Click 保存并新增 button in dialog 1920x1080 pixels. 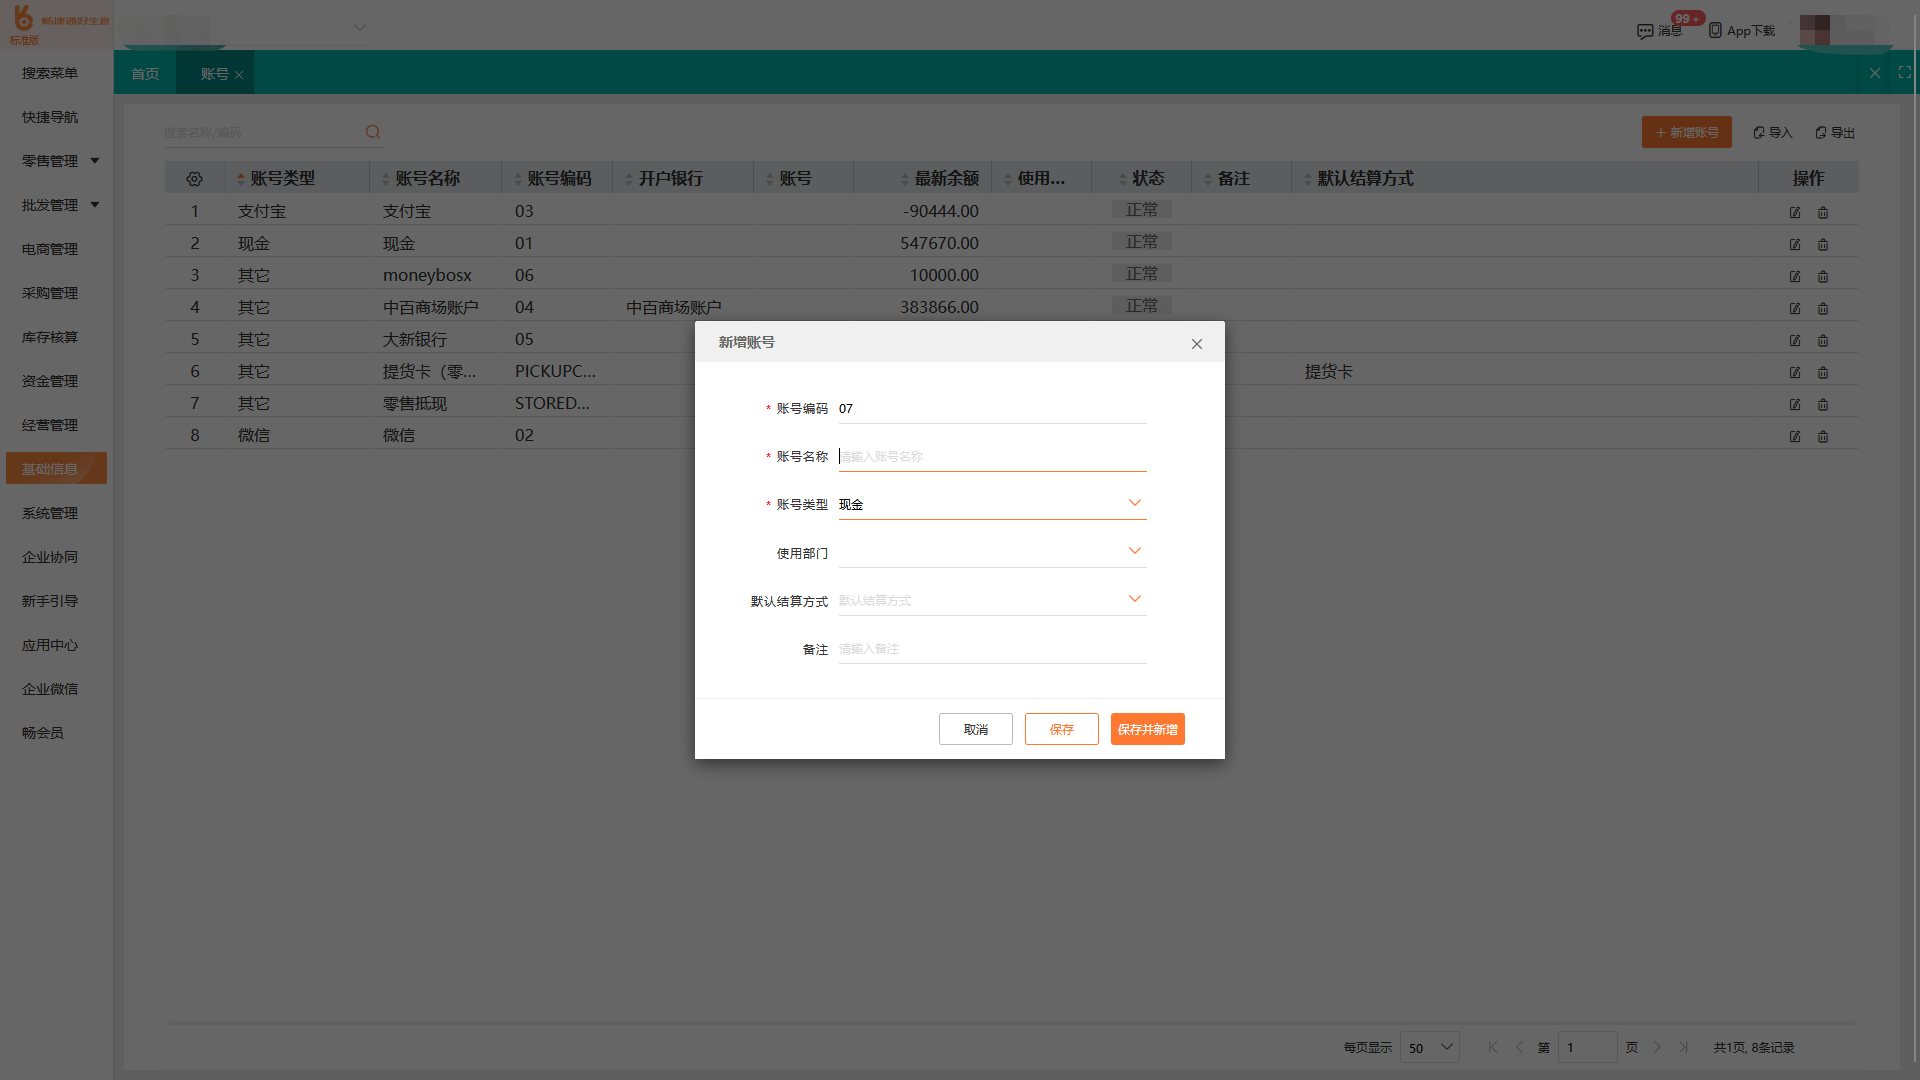point(1147,729)
